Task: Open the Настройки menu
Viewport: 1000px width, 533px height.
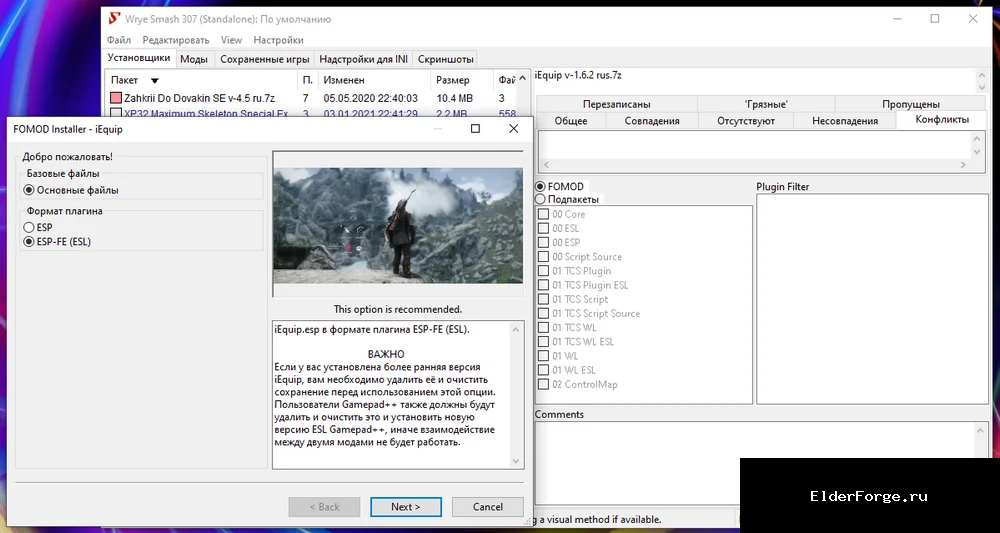Action: point(278,40)
